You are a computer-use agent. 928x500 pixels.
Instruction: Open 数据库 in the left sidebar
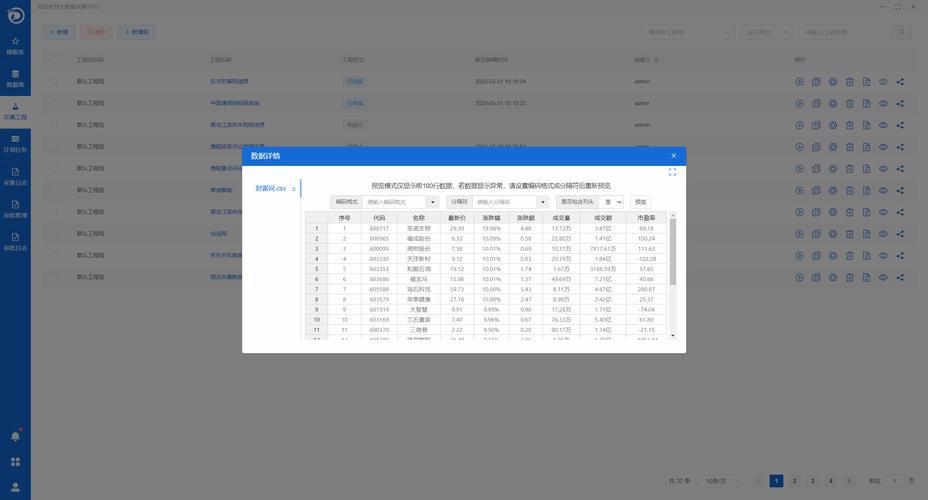pos(15,79)
